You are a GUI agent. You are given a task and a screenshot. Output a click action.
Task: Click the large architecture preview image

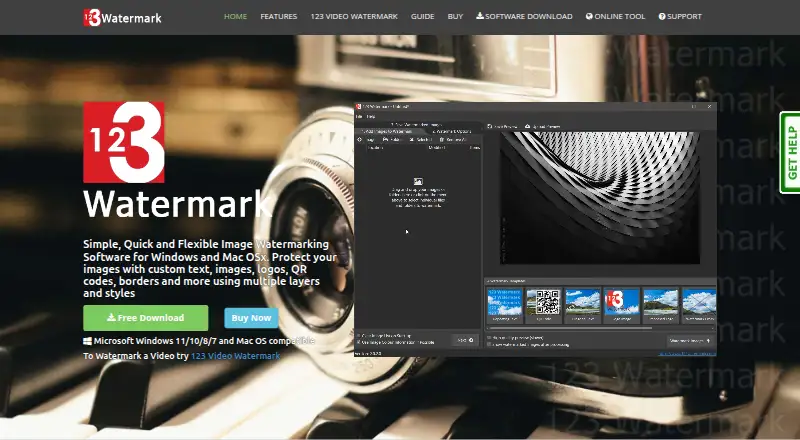599,198
